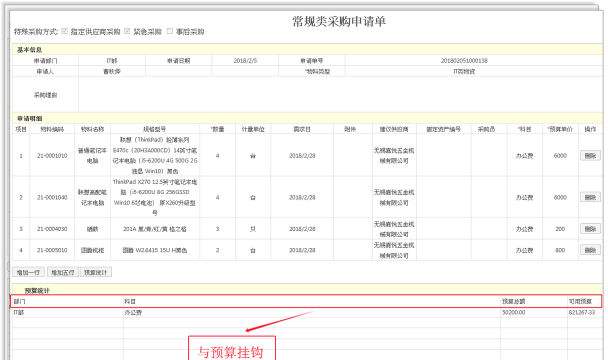Click the 201A specification cell

155,229
